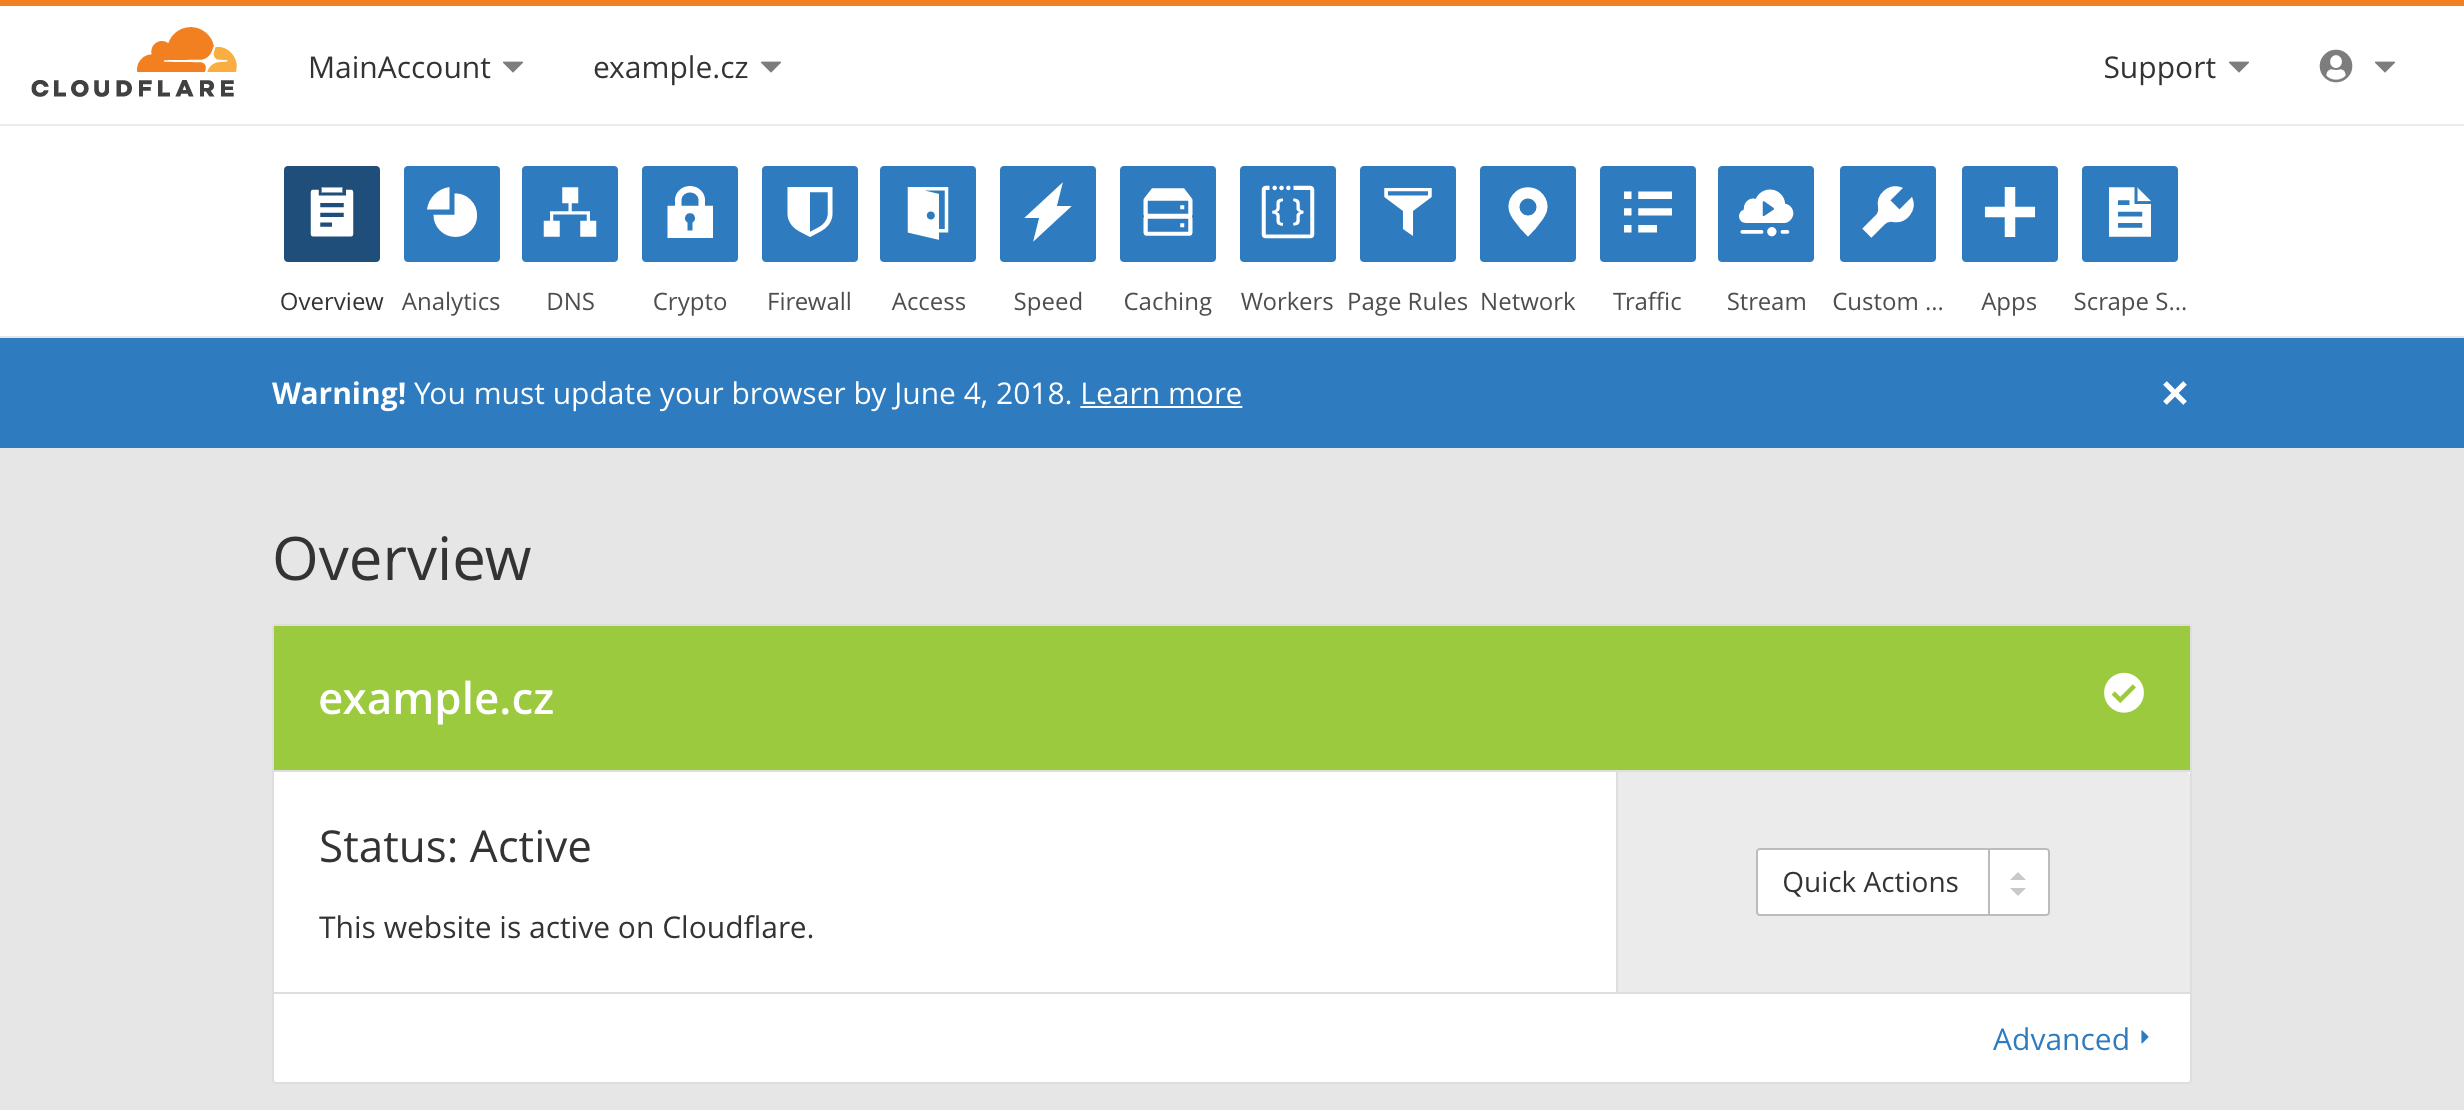This screenshot has width=2464, height=1110.
Task: Click the active status checkmark badge
Action: coord(2123,692)
